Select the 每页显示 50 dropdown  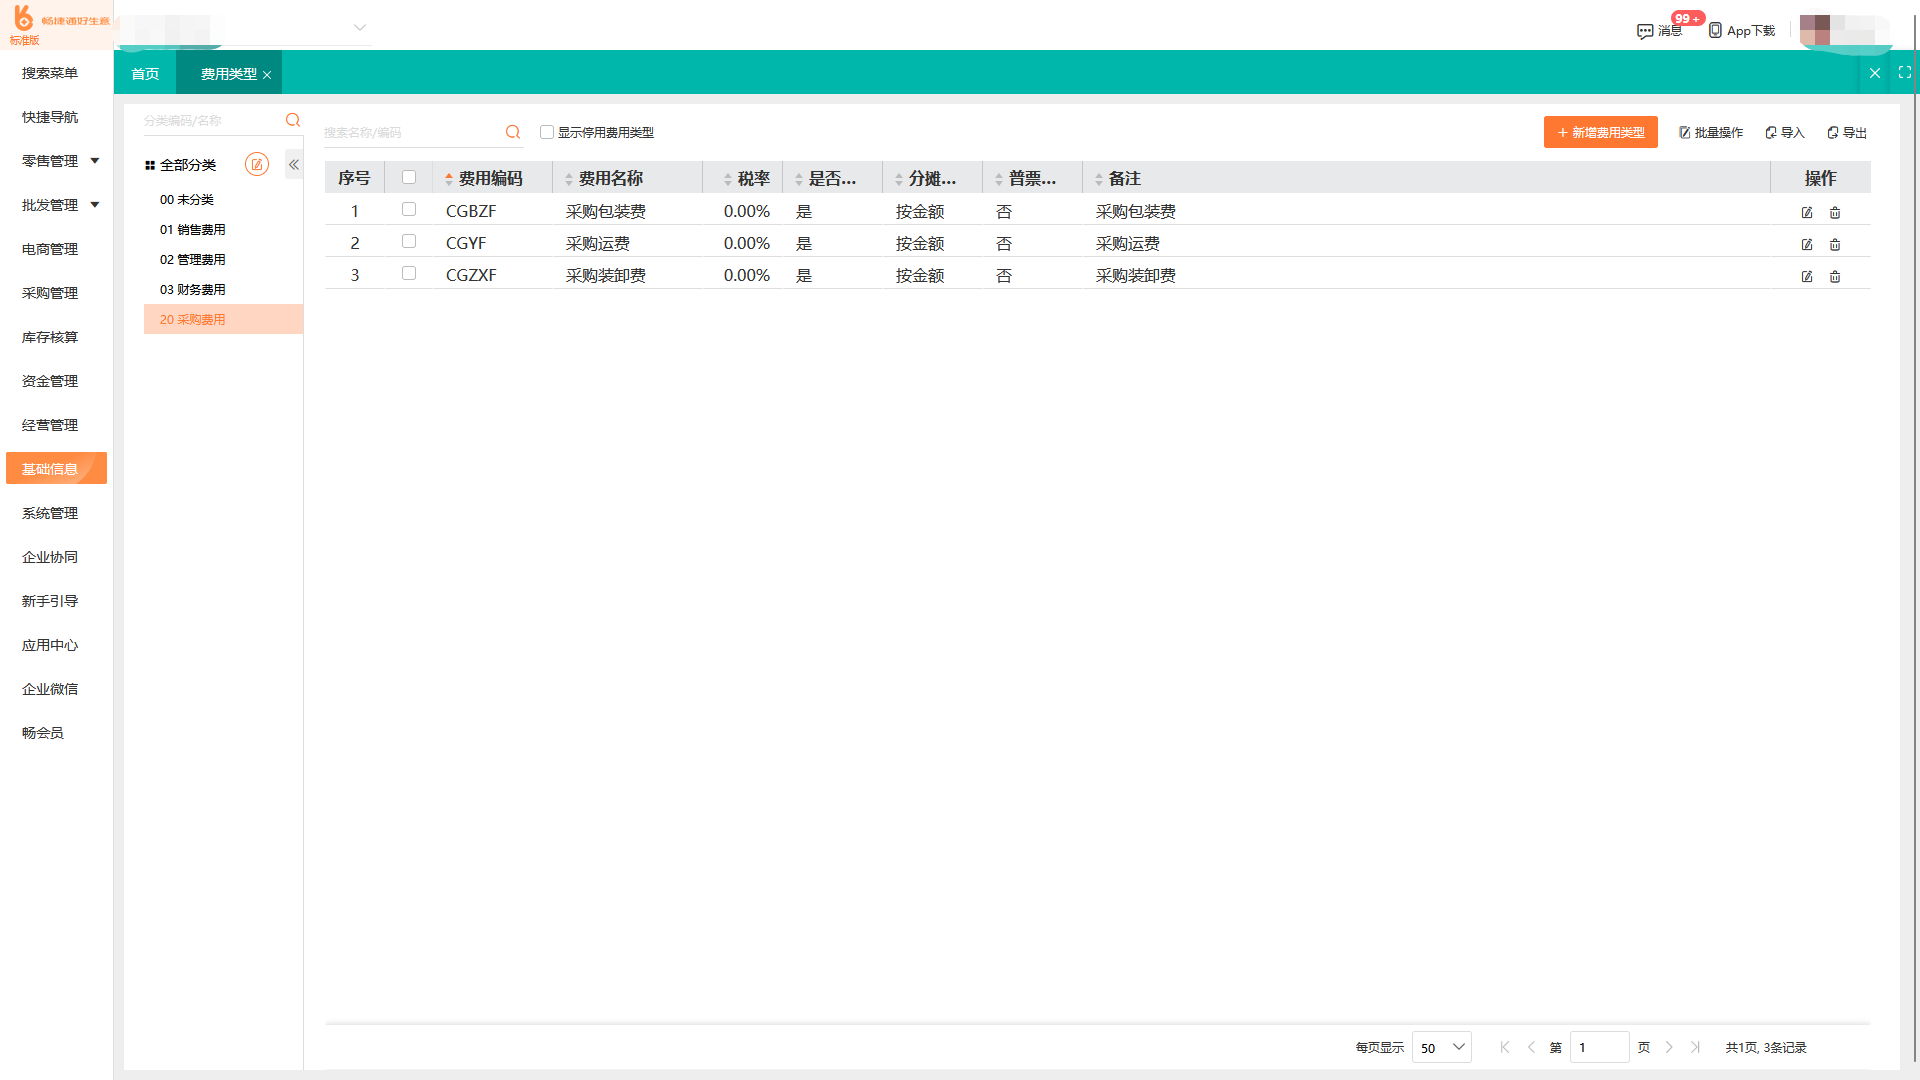(1439, 1047)
